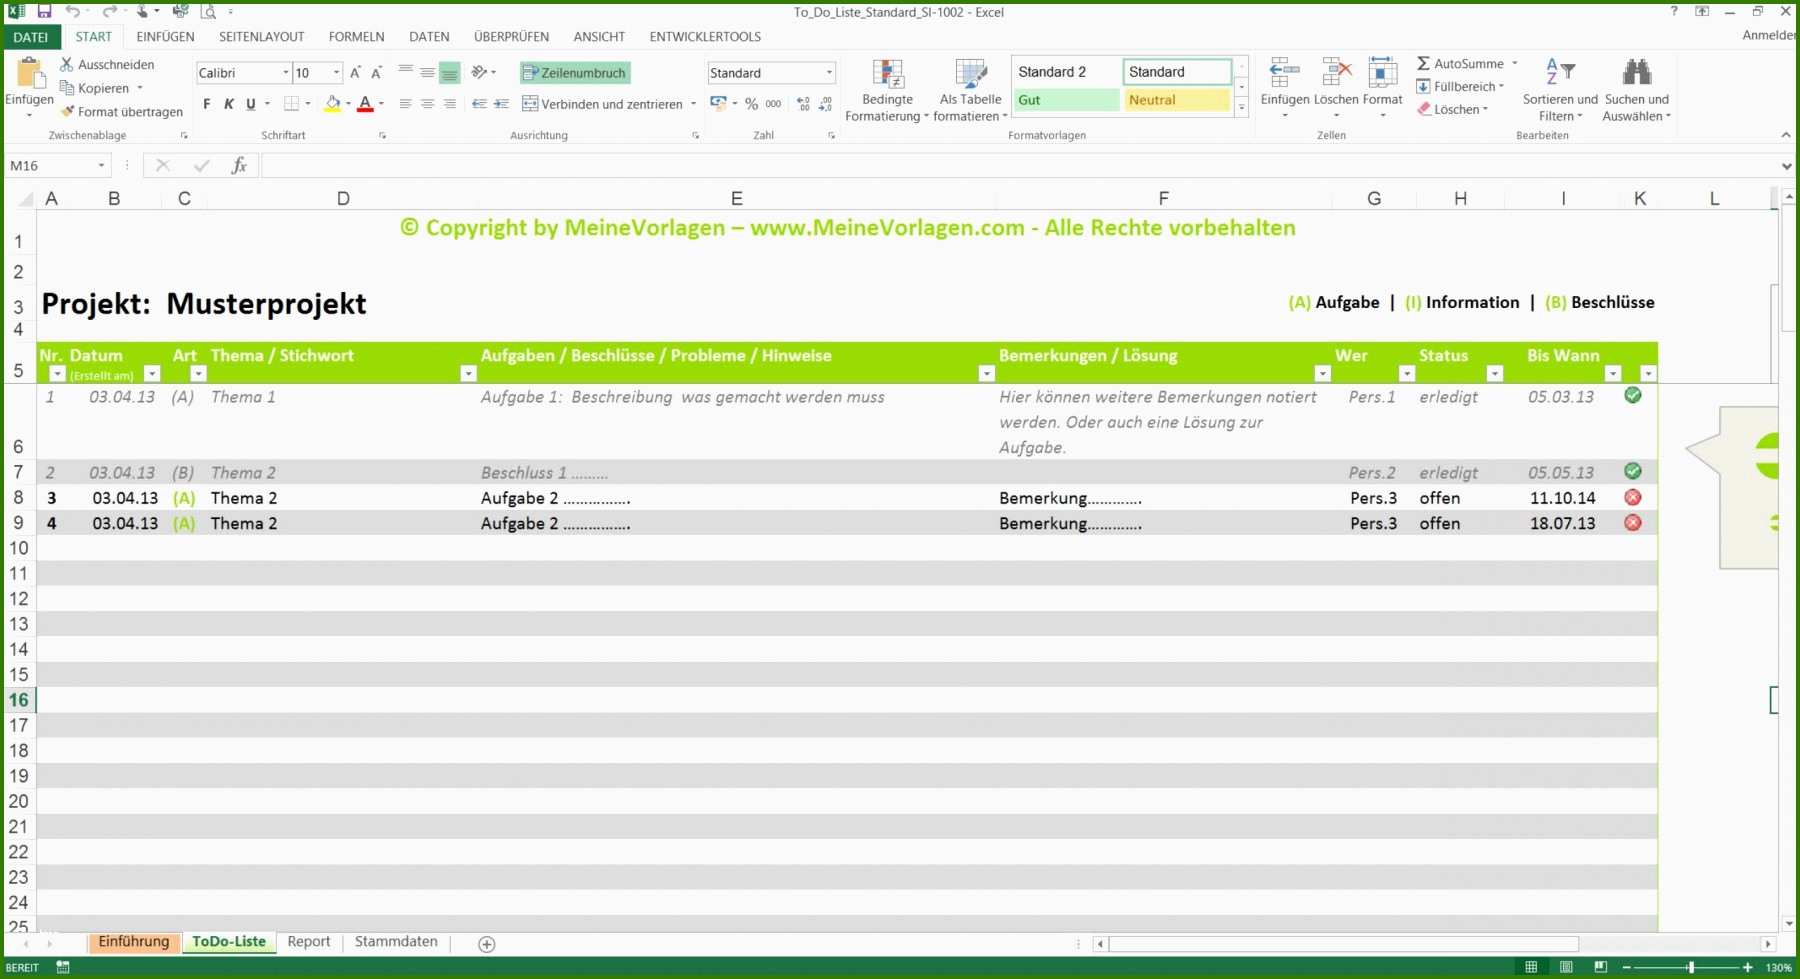This screenshot has height=979, width=1800.
Task: Expand the number format Standard dropdown
Action: coord(829,73)
